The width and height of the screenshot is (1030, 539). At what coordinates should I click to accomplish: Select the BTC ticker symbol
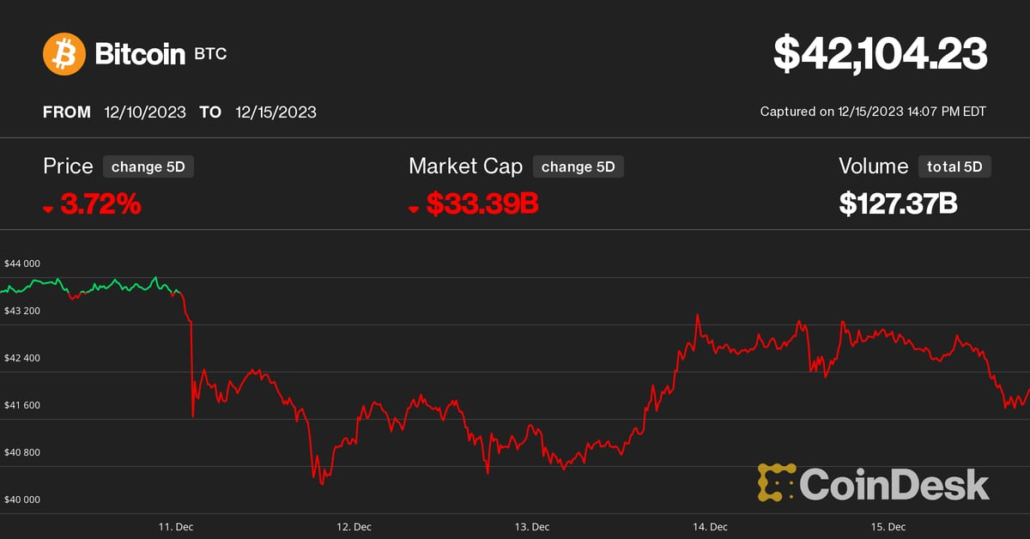(210, 54)
